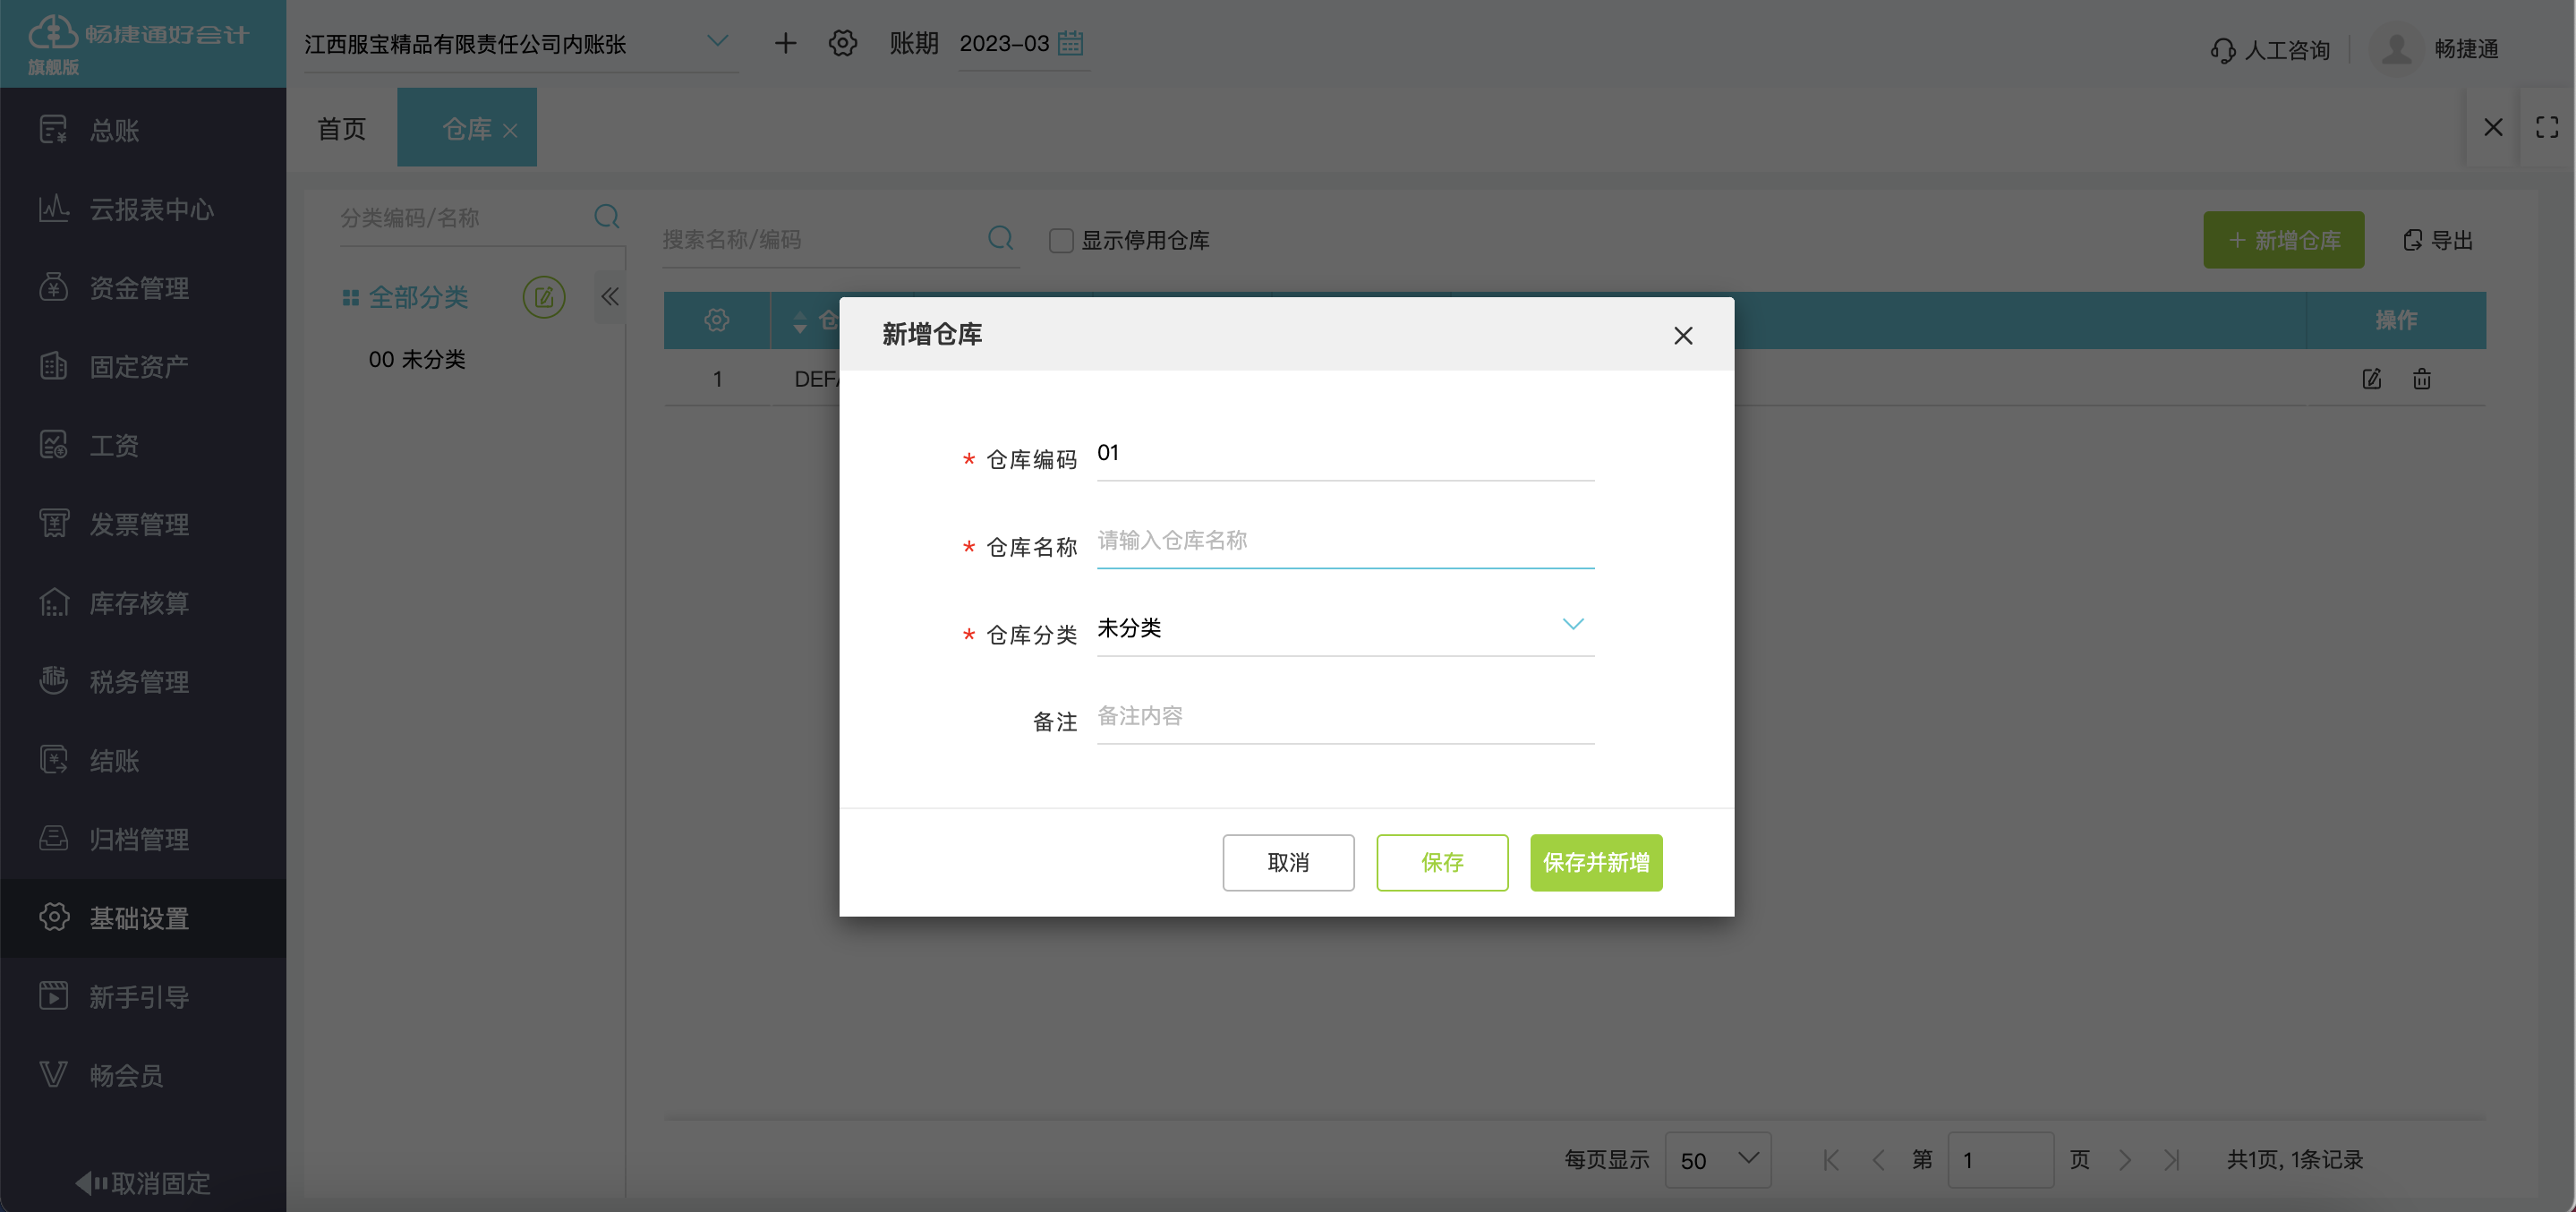This screenshot has width=2576, height=1212.
Task: Click search icon in 分类编码/名称 field
Action: [x=608, y=215]
